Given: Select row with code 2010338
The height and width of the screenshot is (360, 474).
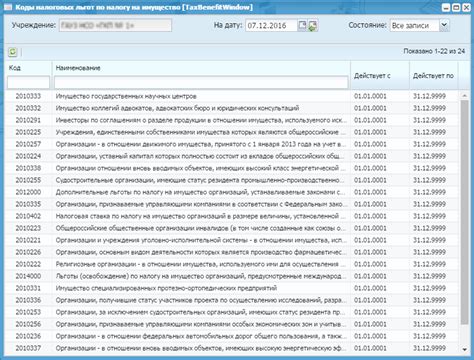Looking at the screenshot, I should (x=232, y=168).
